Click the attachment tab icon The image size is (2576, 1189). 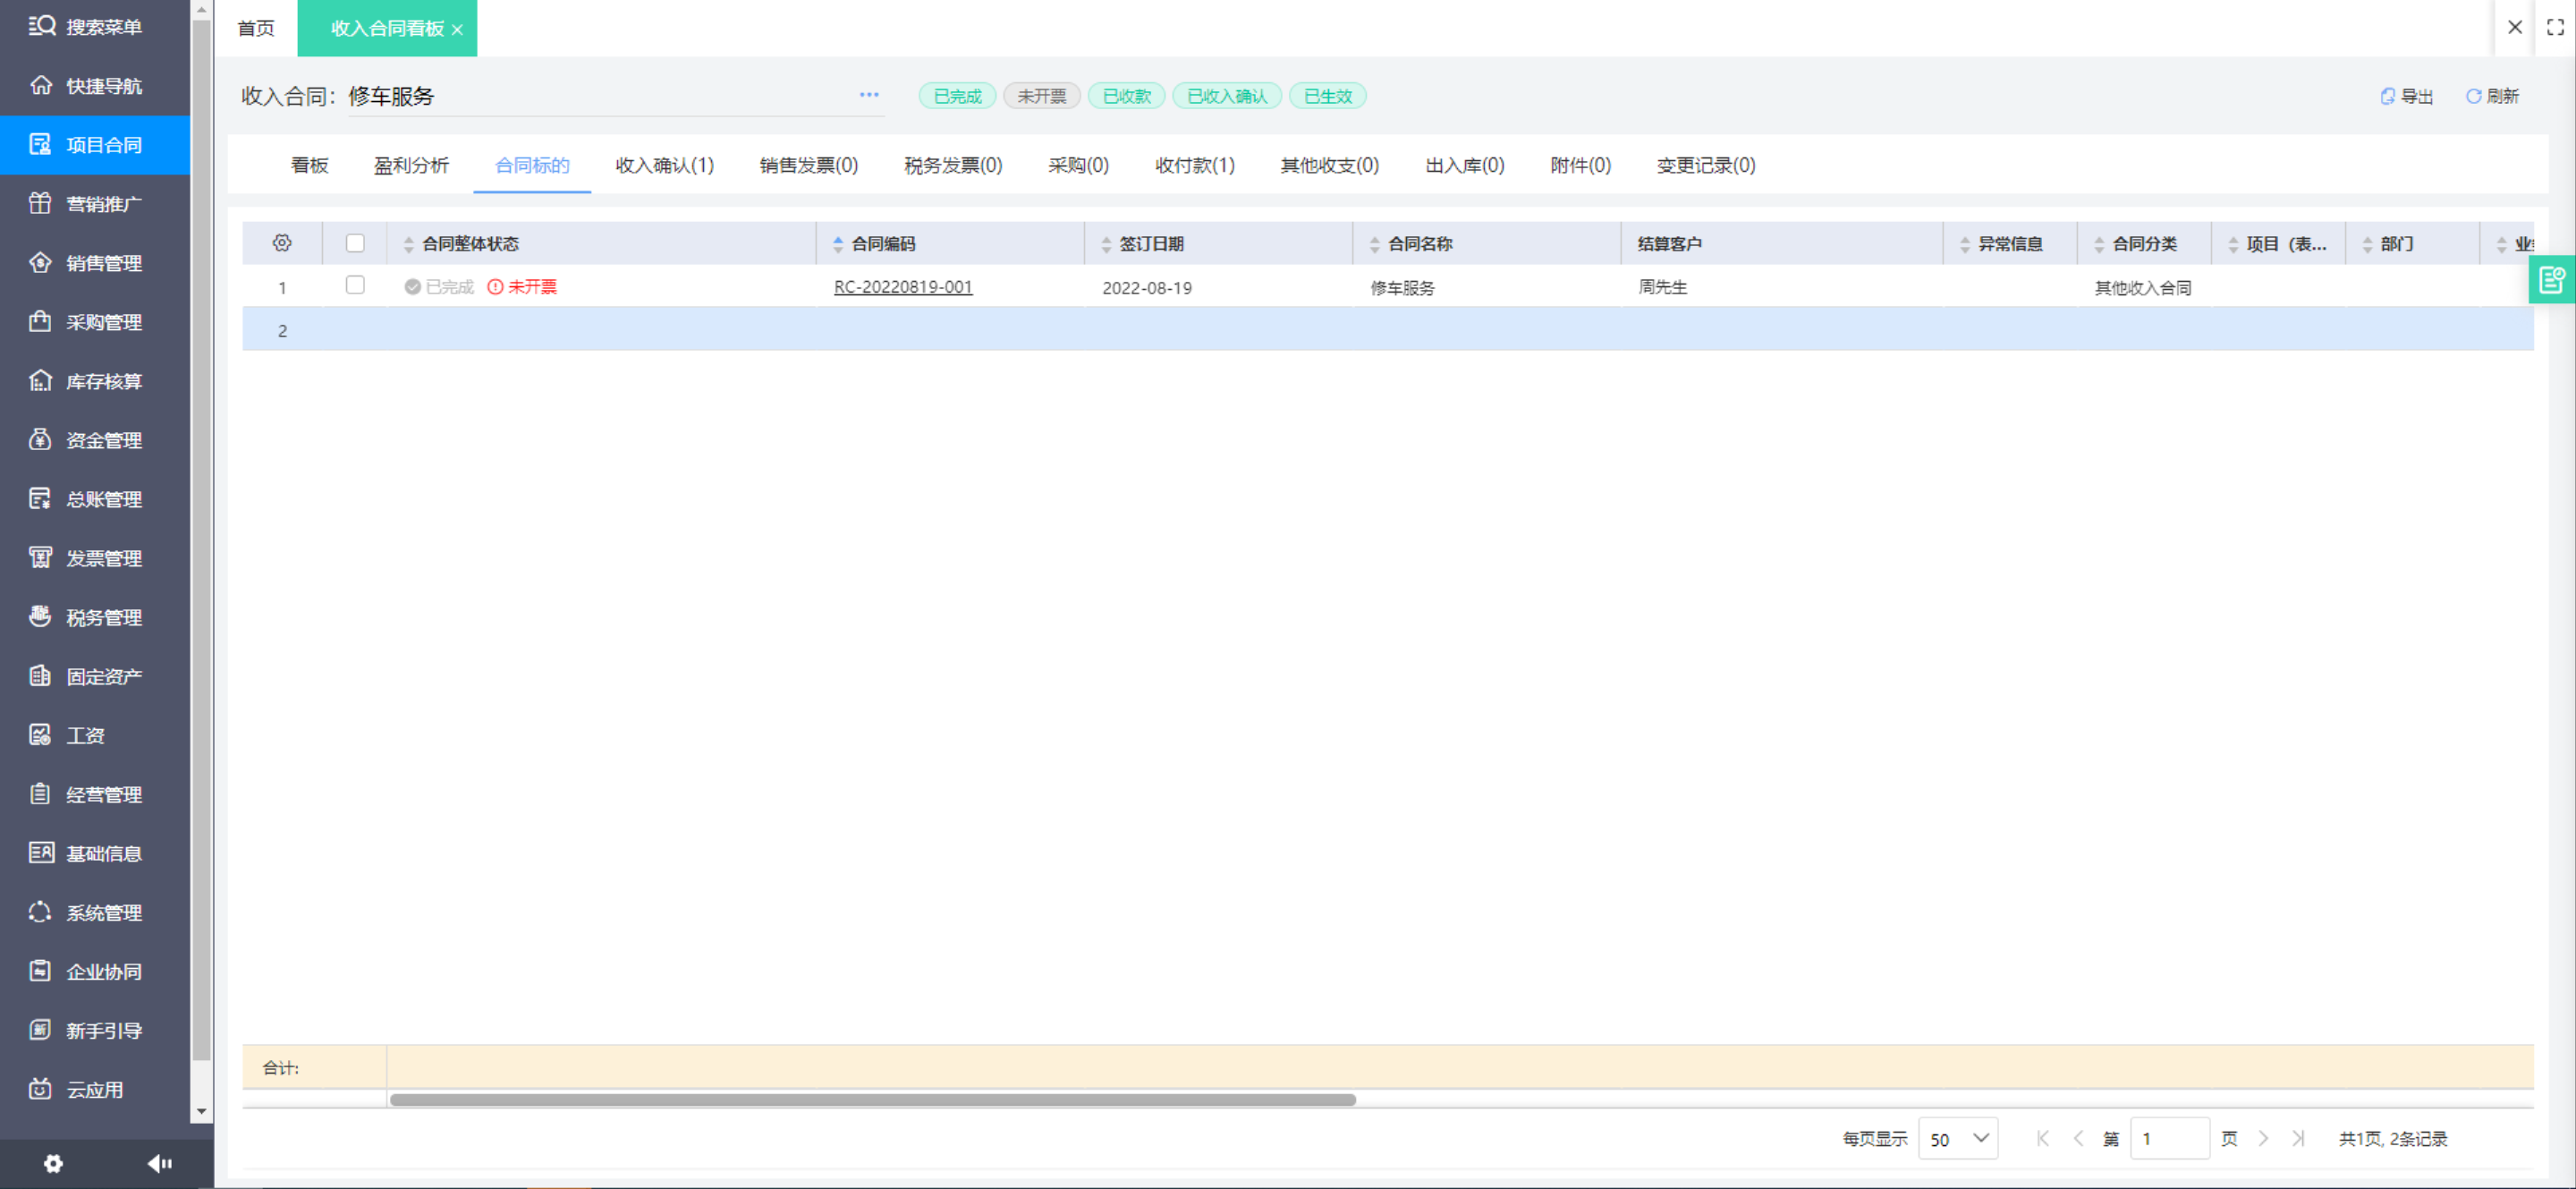point(1574,165)
